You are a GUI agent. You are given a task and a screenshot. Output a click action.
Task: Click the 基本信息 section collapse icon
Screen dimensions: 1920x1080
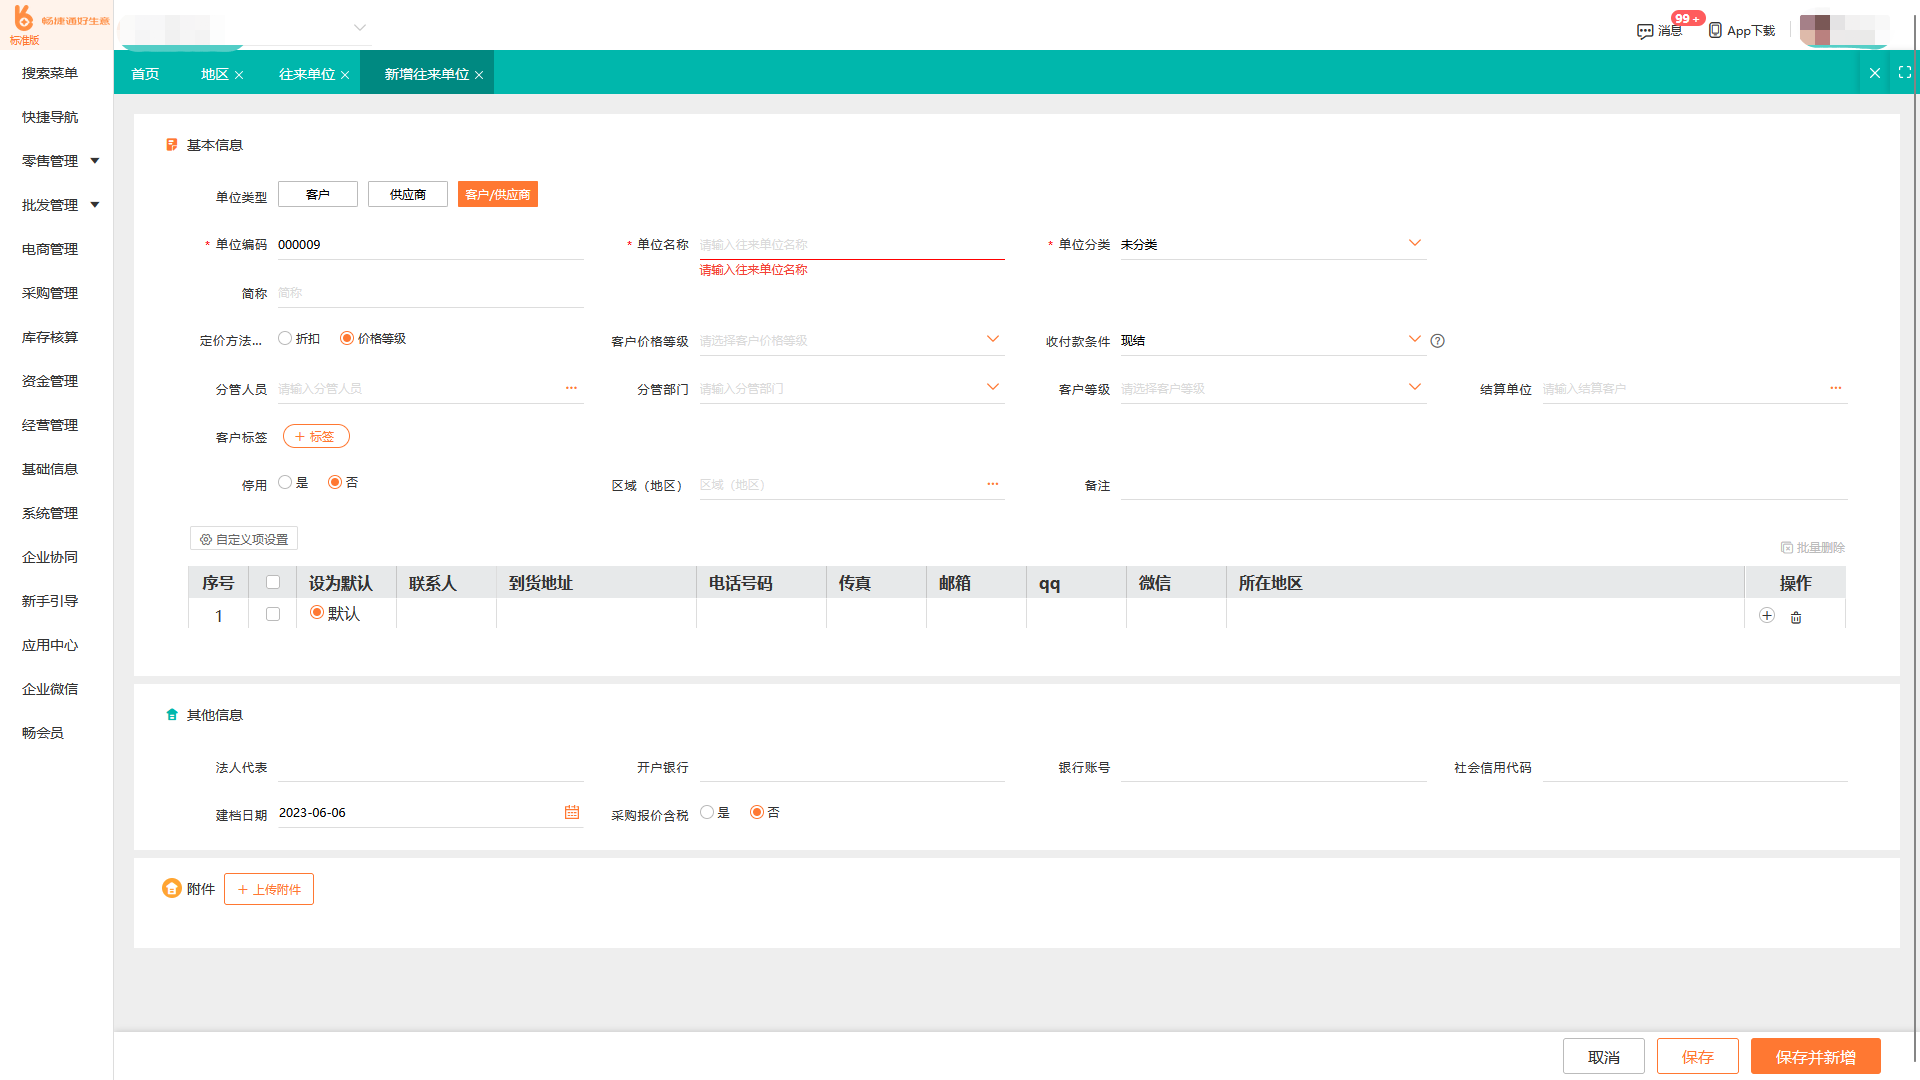tap(171, 145)
